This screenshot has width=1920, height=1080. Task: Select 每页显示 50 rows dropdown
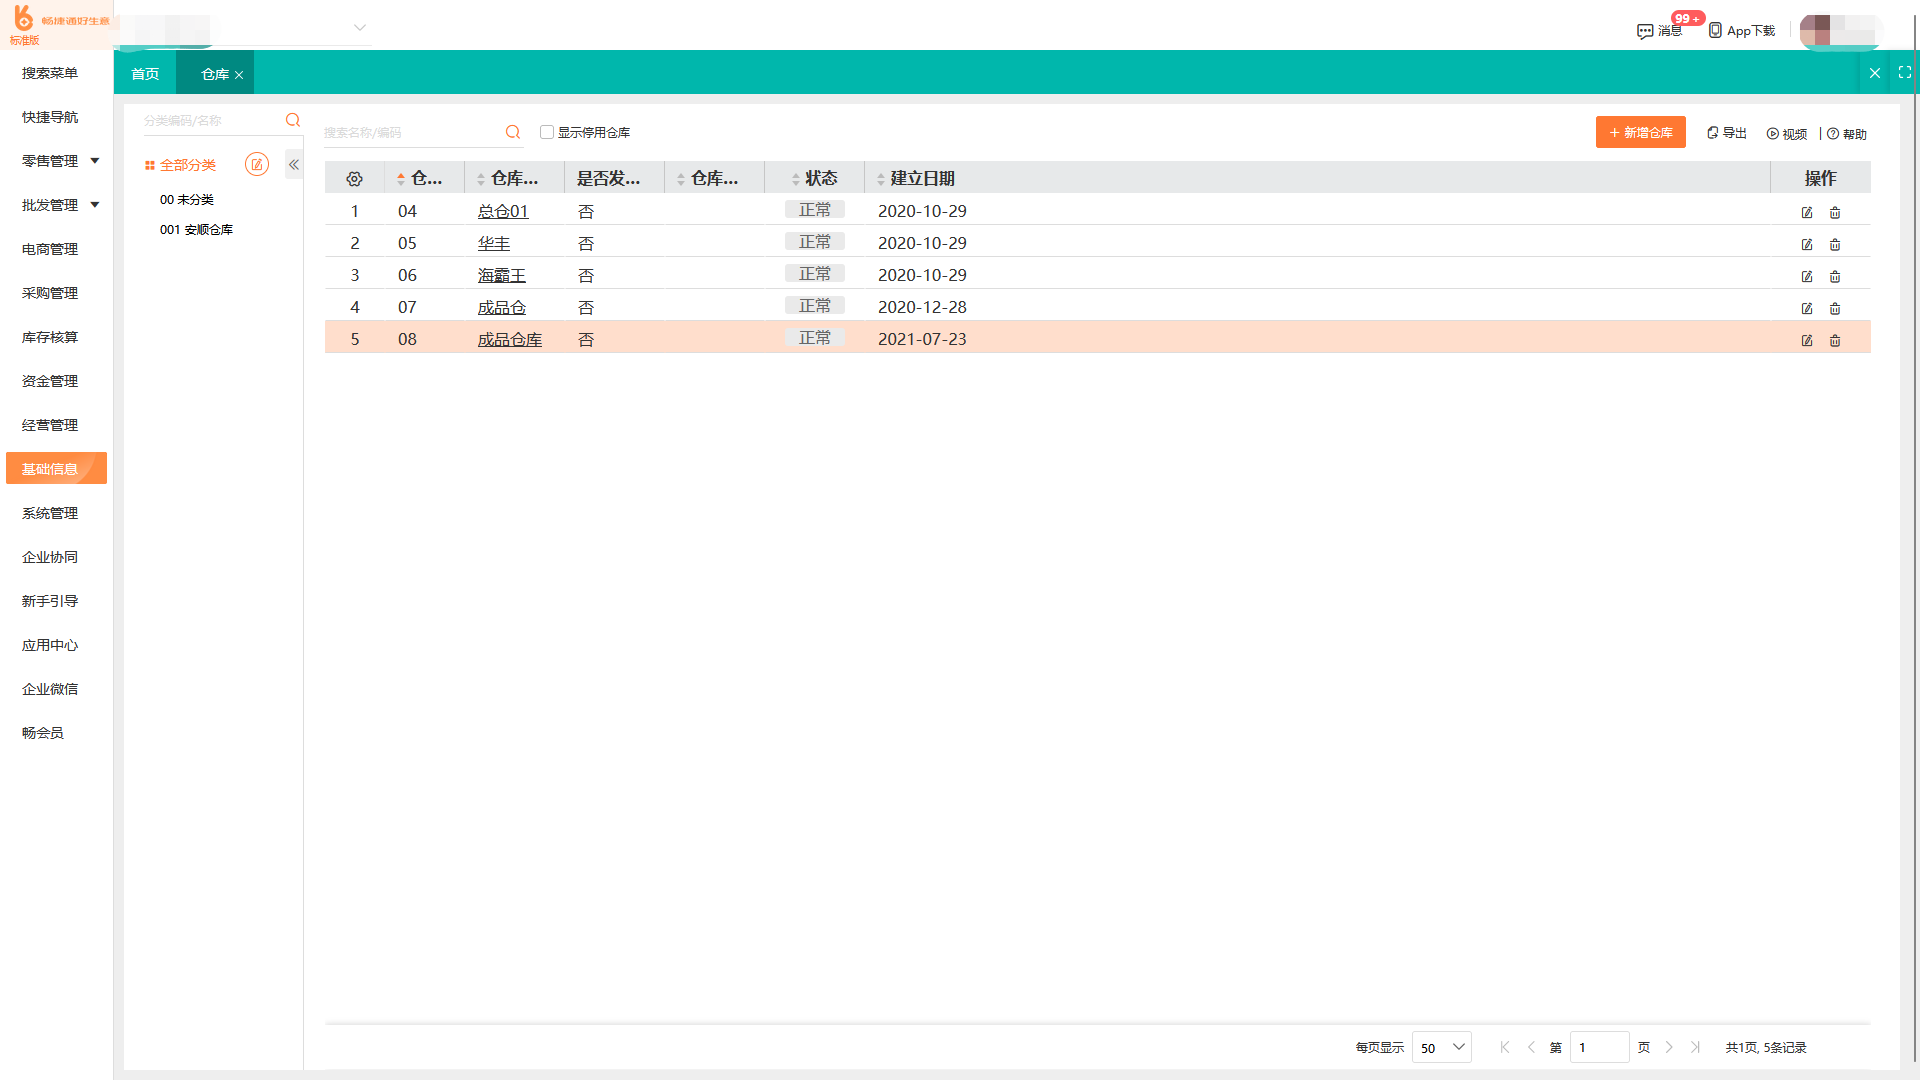pyautogui.click(x=1439, y=1047)
